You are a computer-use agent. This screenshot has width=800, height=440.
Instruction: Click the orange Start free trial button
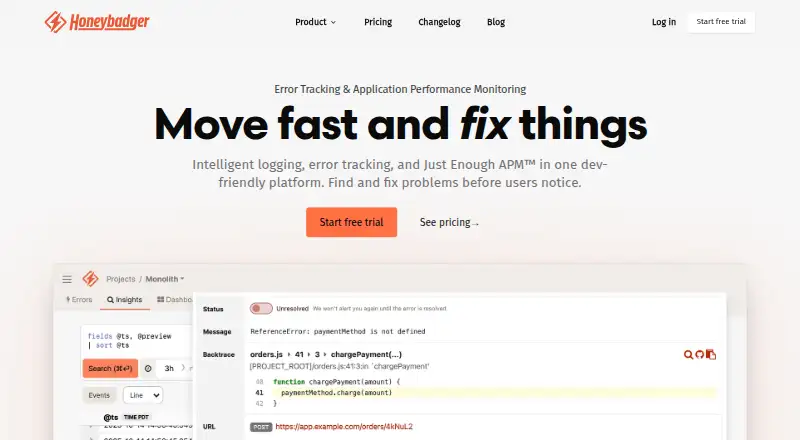pyautogui.click(x=352, y=222)
